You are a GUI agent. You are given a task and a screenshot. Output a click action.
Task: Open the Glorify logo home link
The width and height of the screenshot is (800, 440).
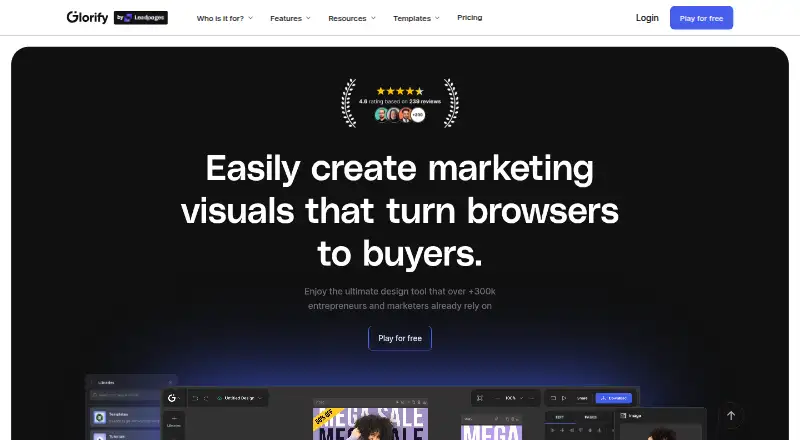pos(87,17)
